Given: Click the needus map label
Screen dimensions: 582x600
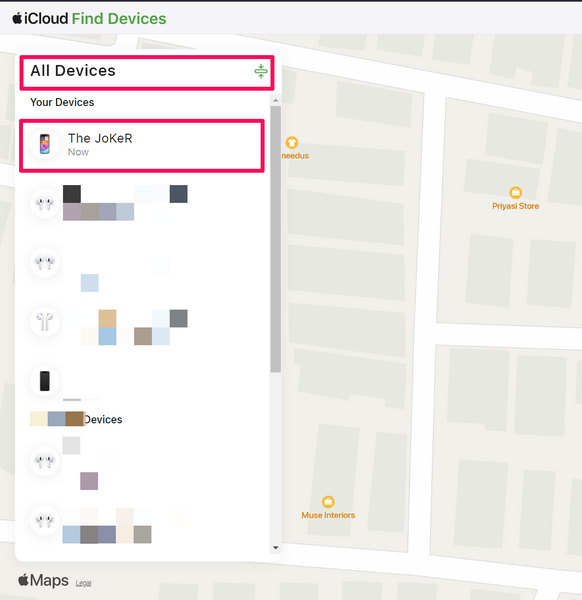Looking at the screenshot, I should coord(295,156).
